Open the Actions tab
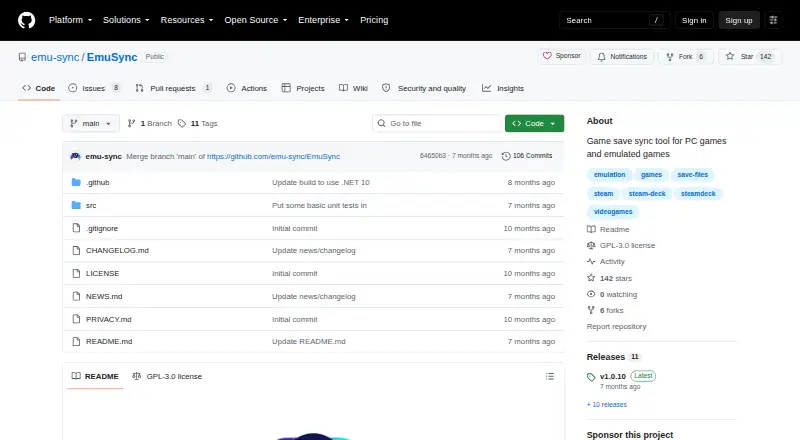This screenshot has height=440, width=800. pos(247,88)
